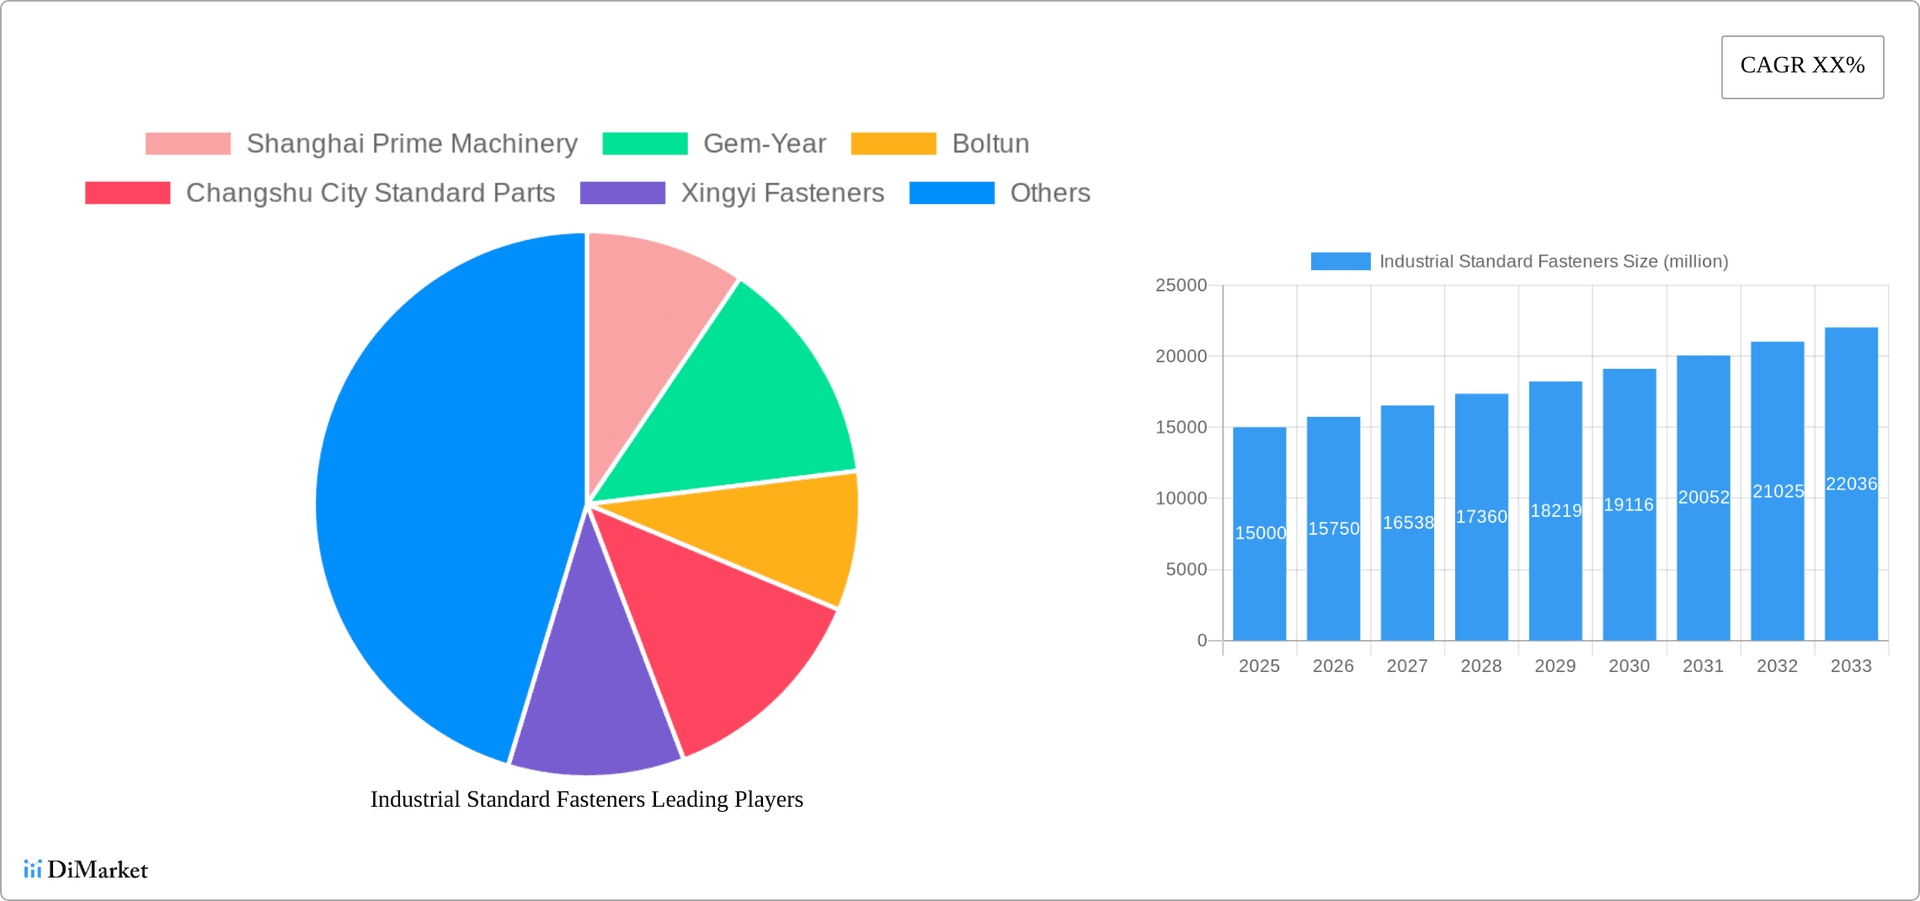Click the 22036 bar for year 2033

[x=1851, y=480]
